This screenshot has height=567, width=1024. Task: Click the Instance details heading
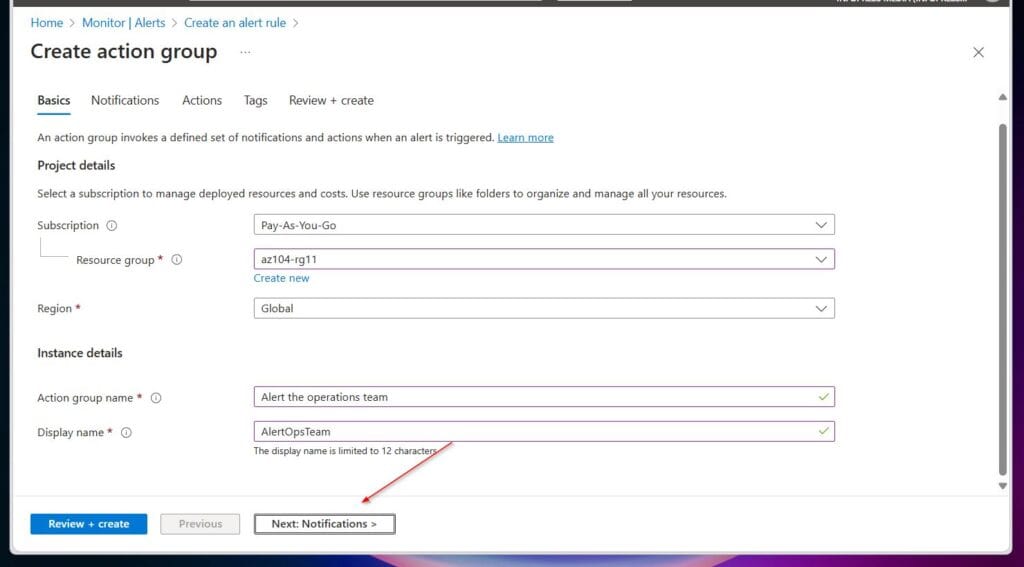[x=80, y=353]
